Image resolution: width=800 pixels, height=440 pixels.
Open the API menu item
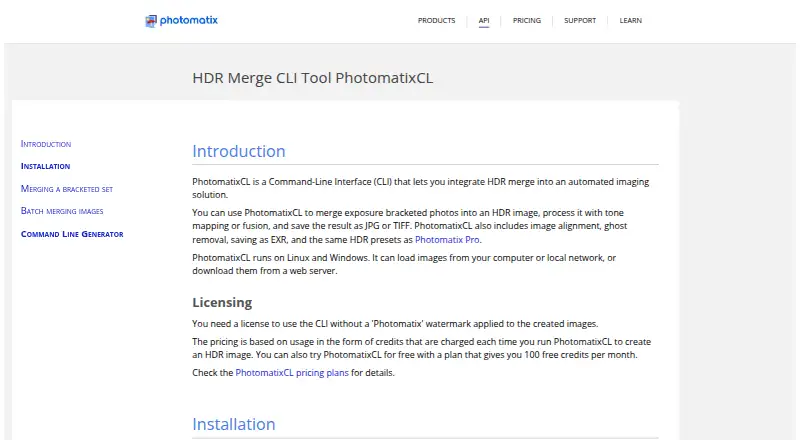click(484, 20)
